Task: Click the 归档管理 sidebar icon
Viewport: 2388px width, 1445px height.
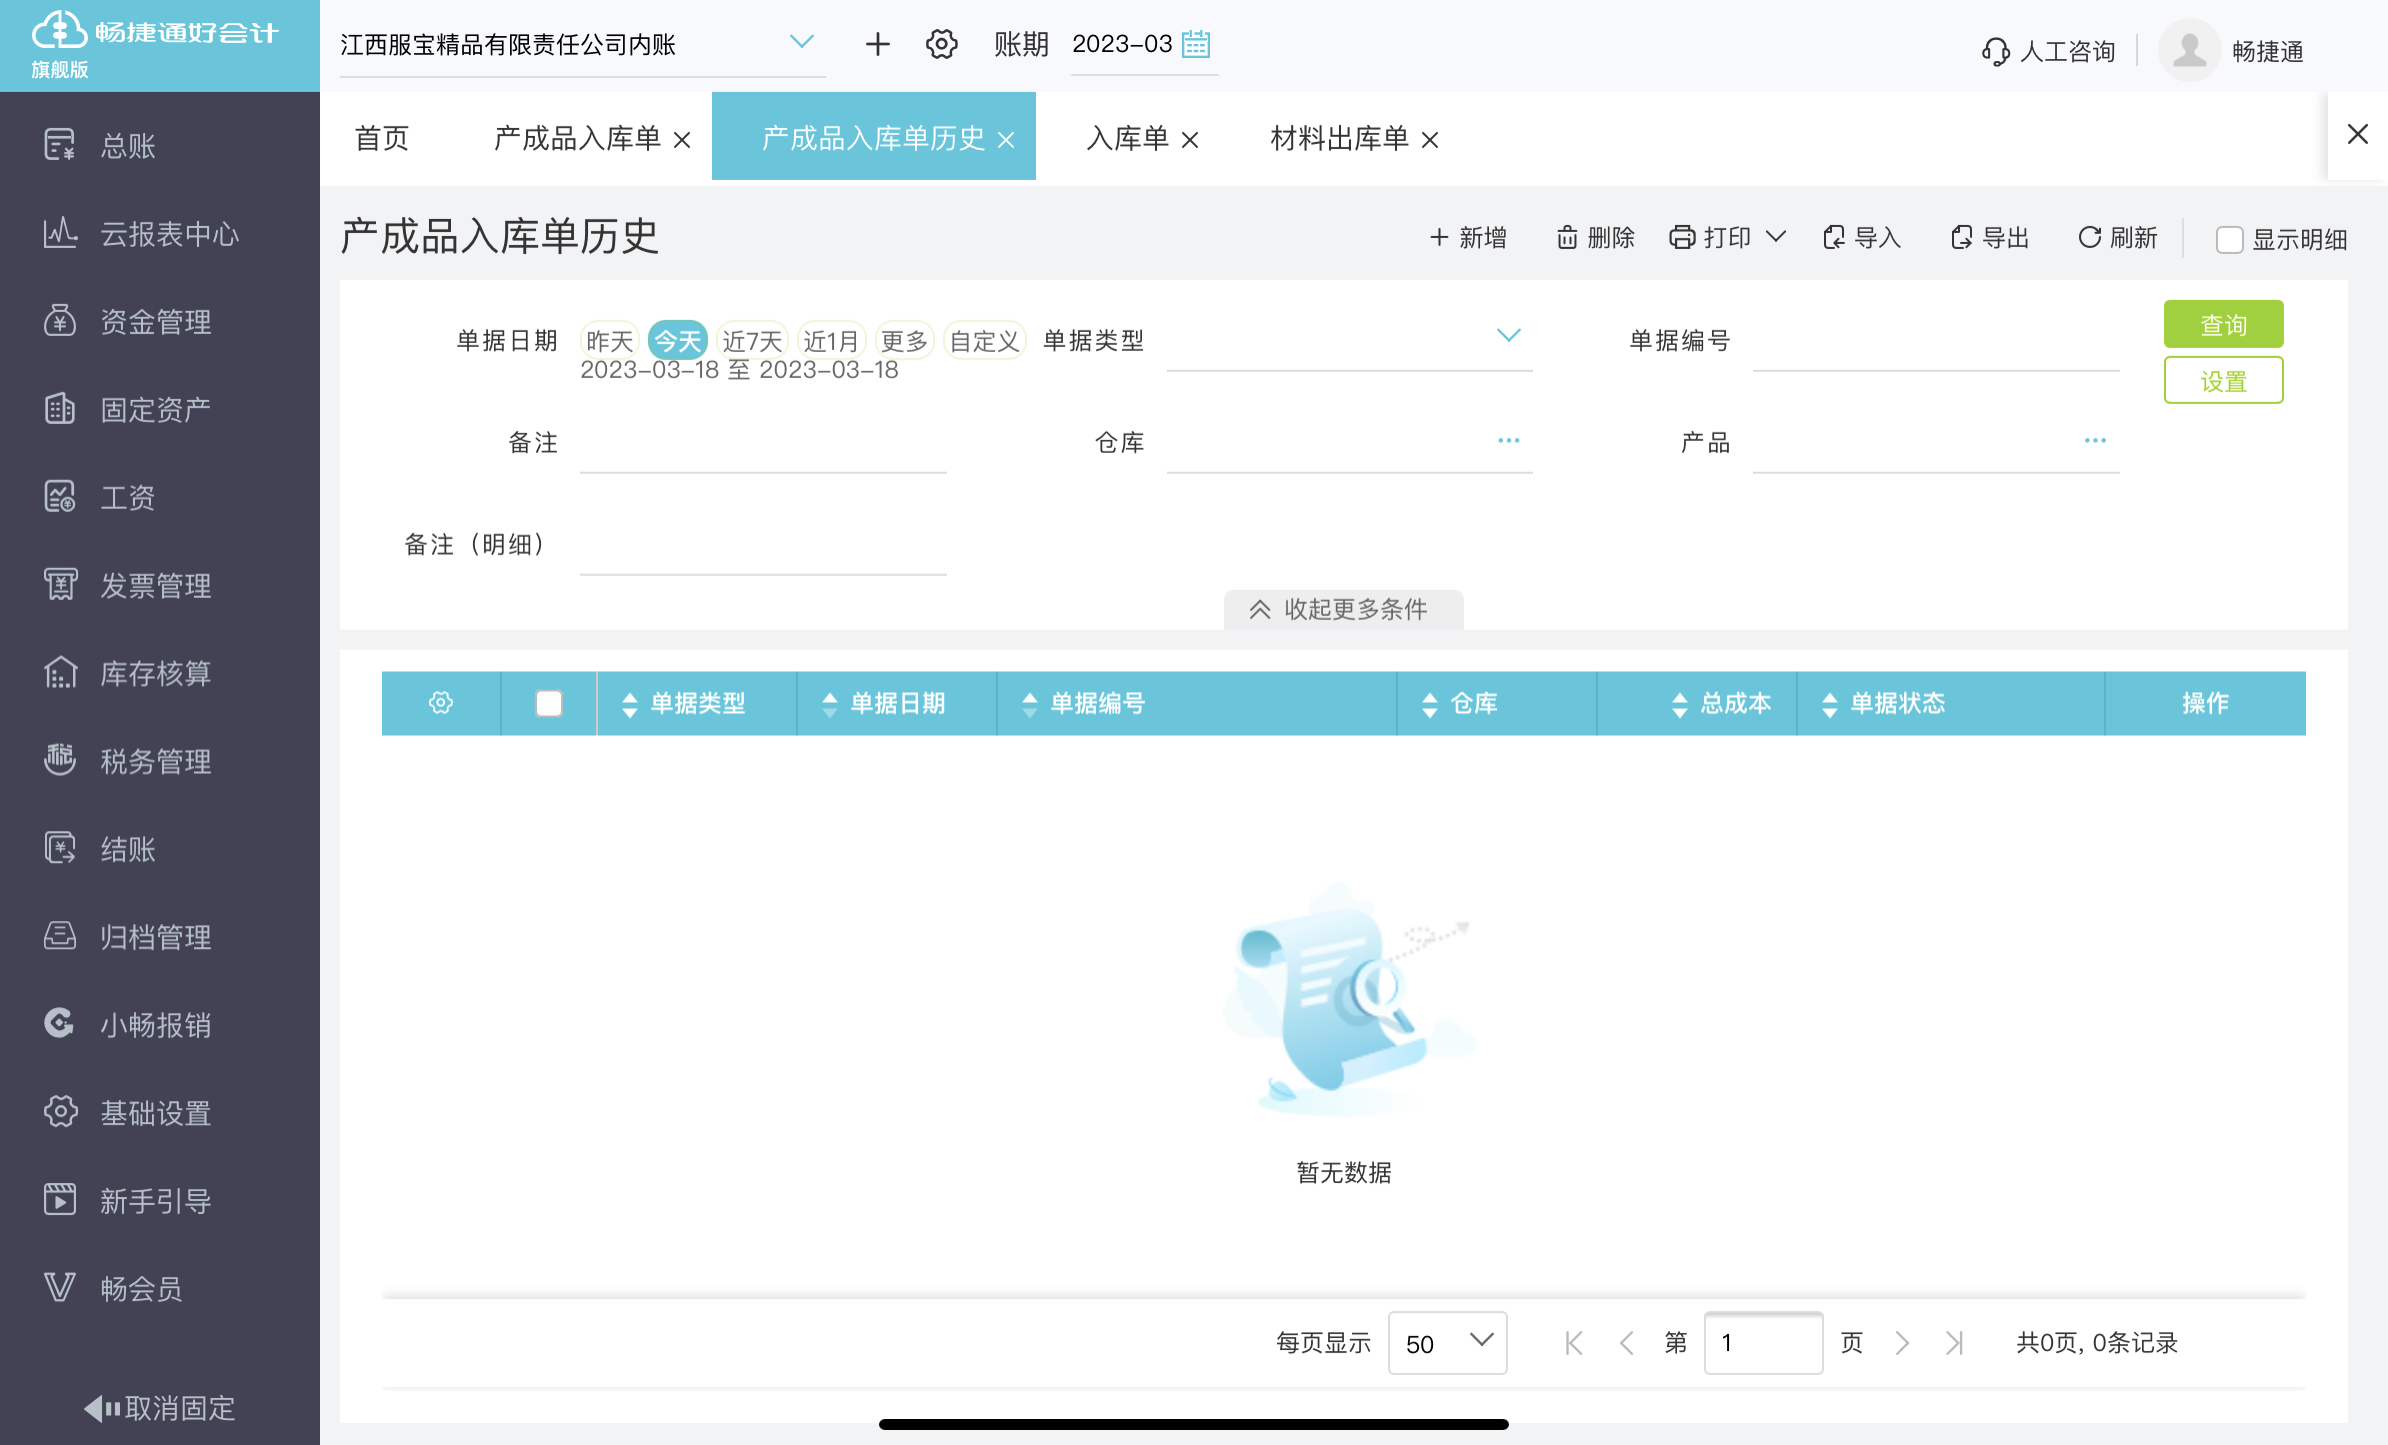Action: click(60, 937)
